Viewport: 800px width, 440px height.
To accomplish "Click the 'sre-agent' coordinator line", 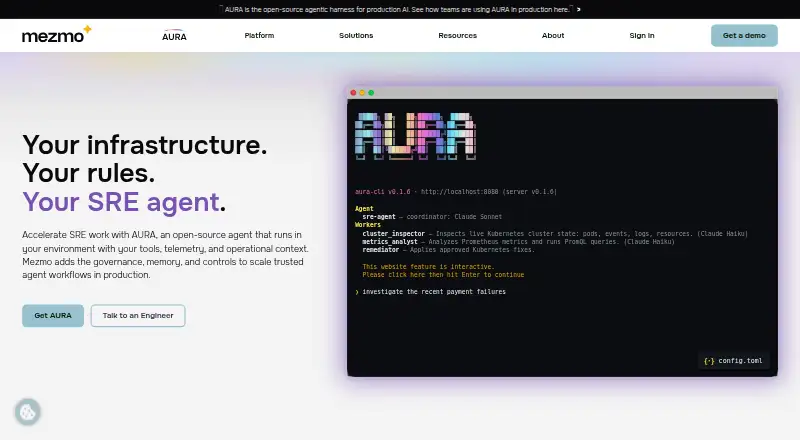I will tap(432, 216).
